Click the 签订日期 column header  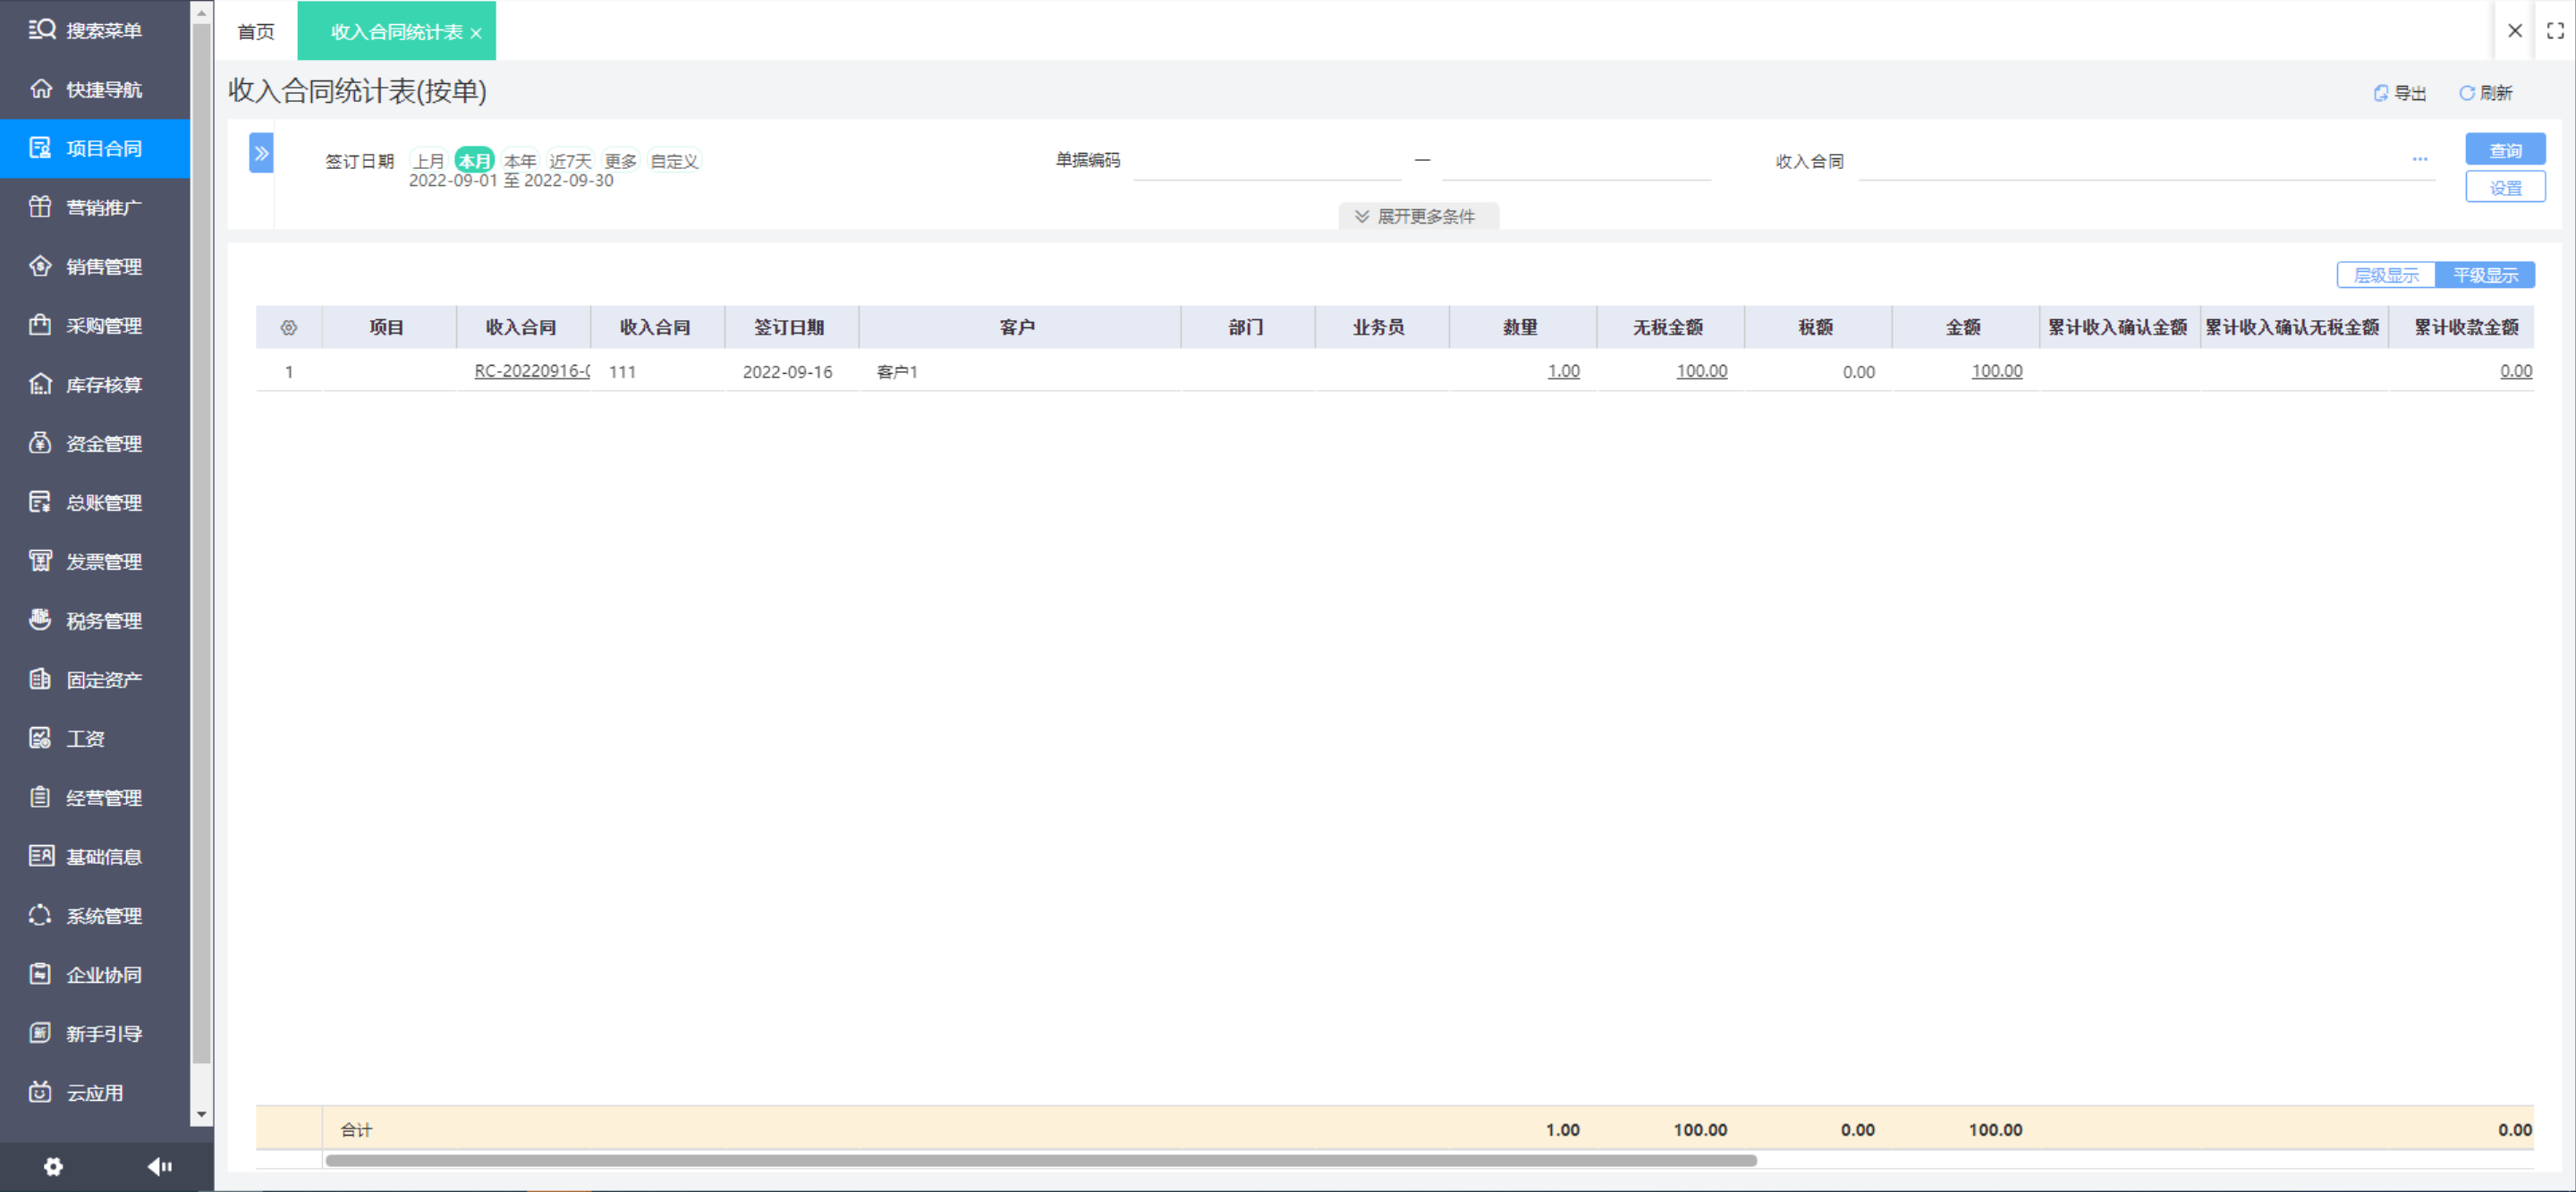point(787,326)
